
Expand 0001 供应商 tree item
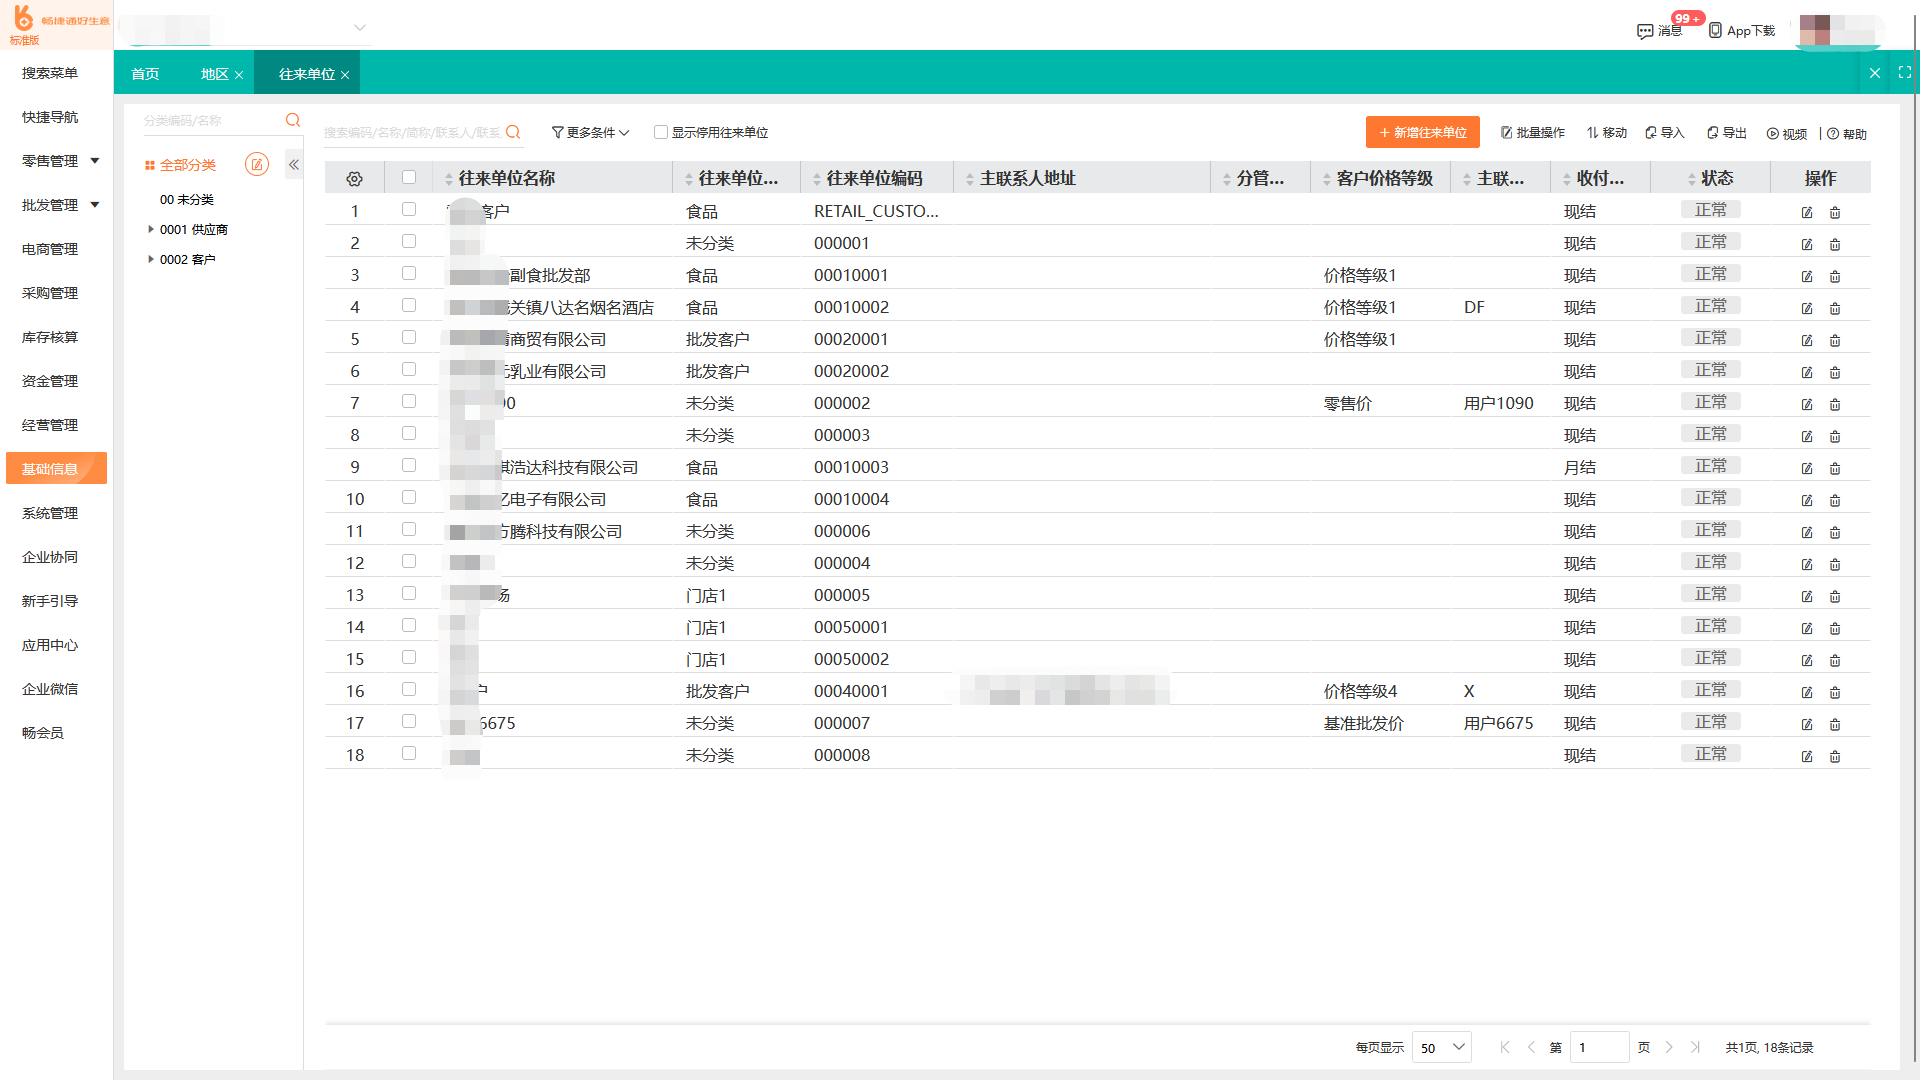click(x=150, y=229)
